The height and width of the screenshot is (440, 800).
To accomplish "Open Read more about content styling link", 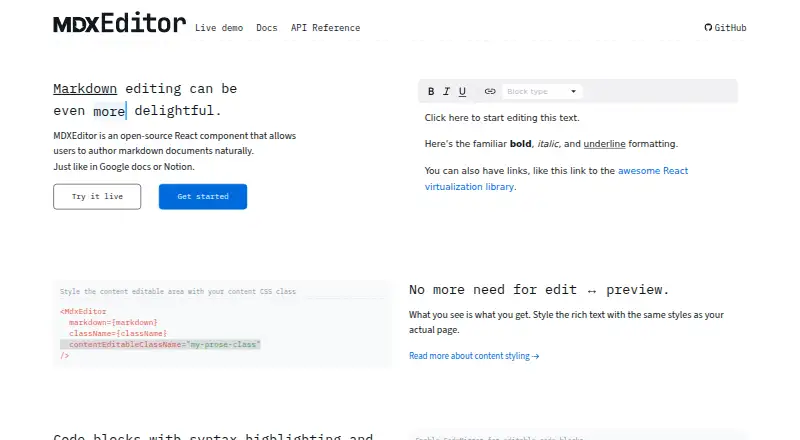I will tap(474, 356).
